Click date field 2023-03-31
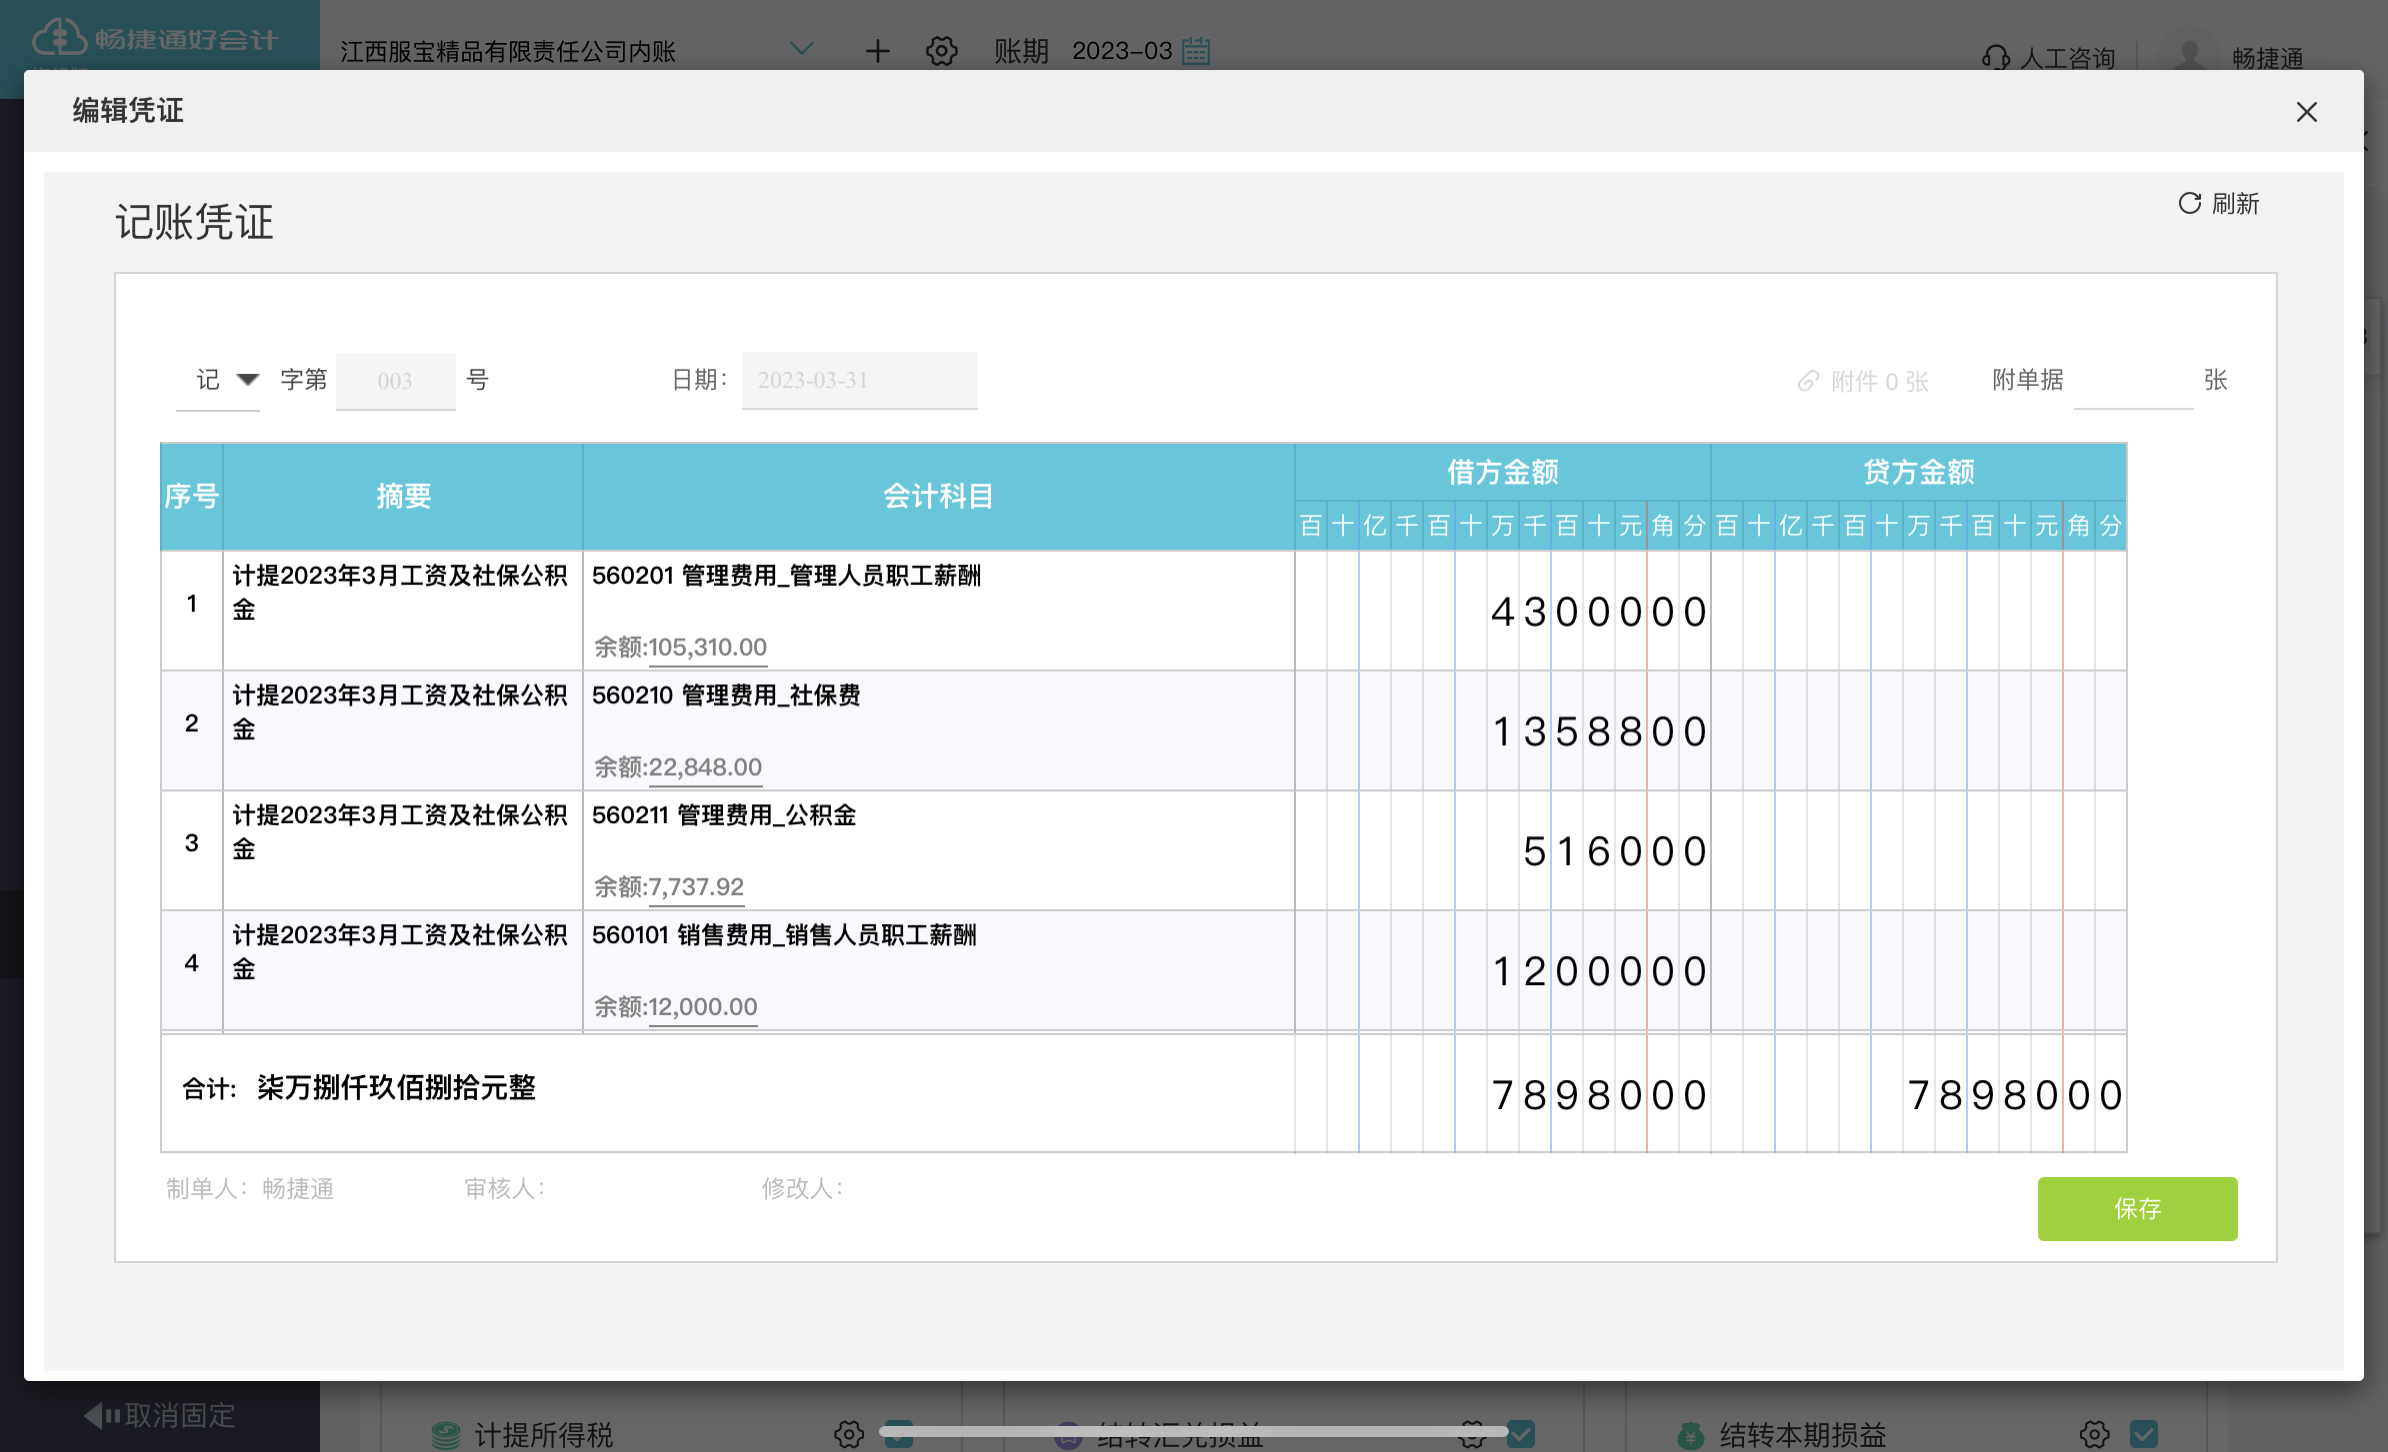2388x1452 pixels. point(858,380)
